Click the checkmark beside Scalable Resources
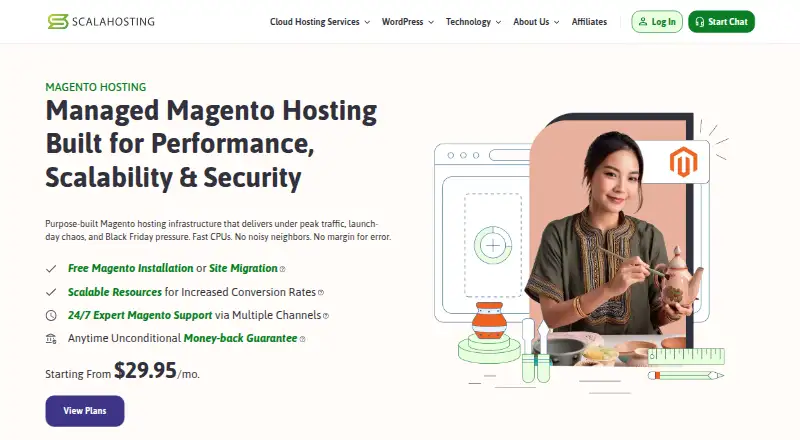 (x=51, y=292)
